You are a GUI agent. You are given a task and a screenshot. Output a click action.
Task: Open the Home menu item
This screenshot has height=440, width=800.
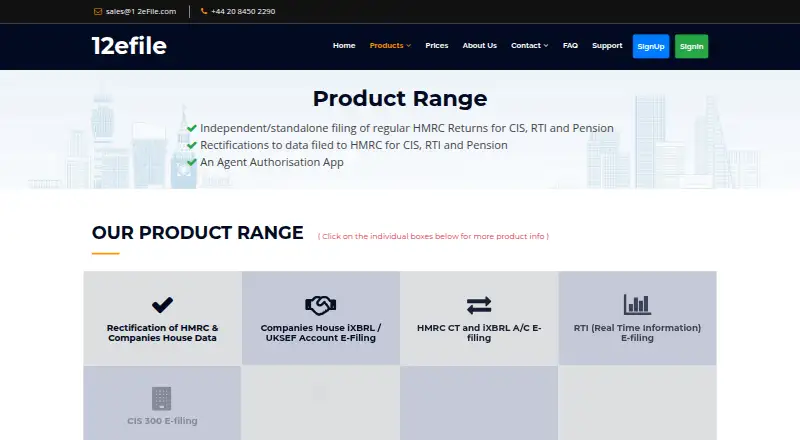pos(344,45)
